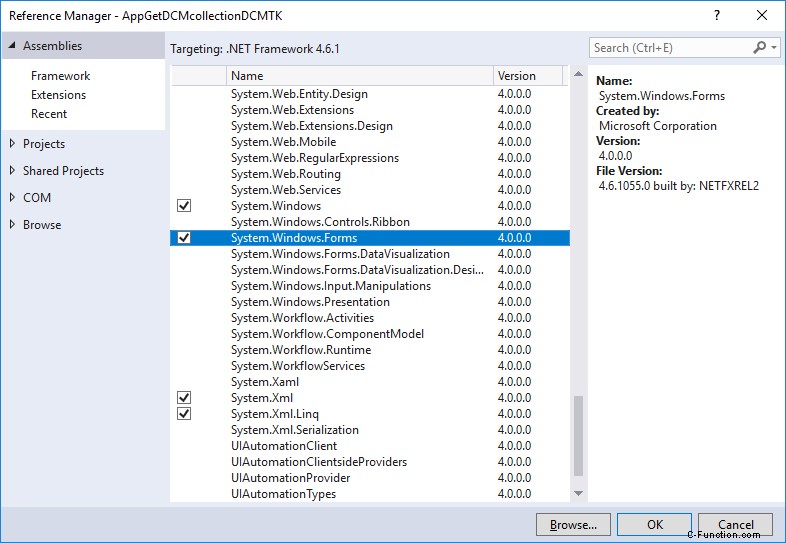
Task: Collapse the Assemblies section
Action: pyautogui.click(x=11, y=46)
